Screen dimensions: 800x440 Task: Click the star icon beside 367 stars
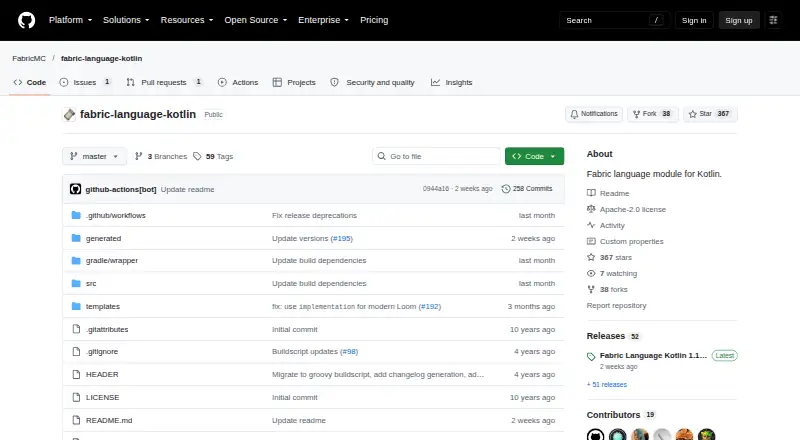coord(591,257)
